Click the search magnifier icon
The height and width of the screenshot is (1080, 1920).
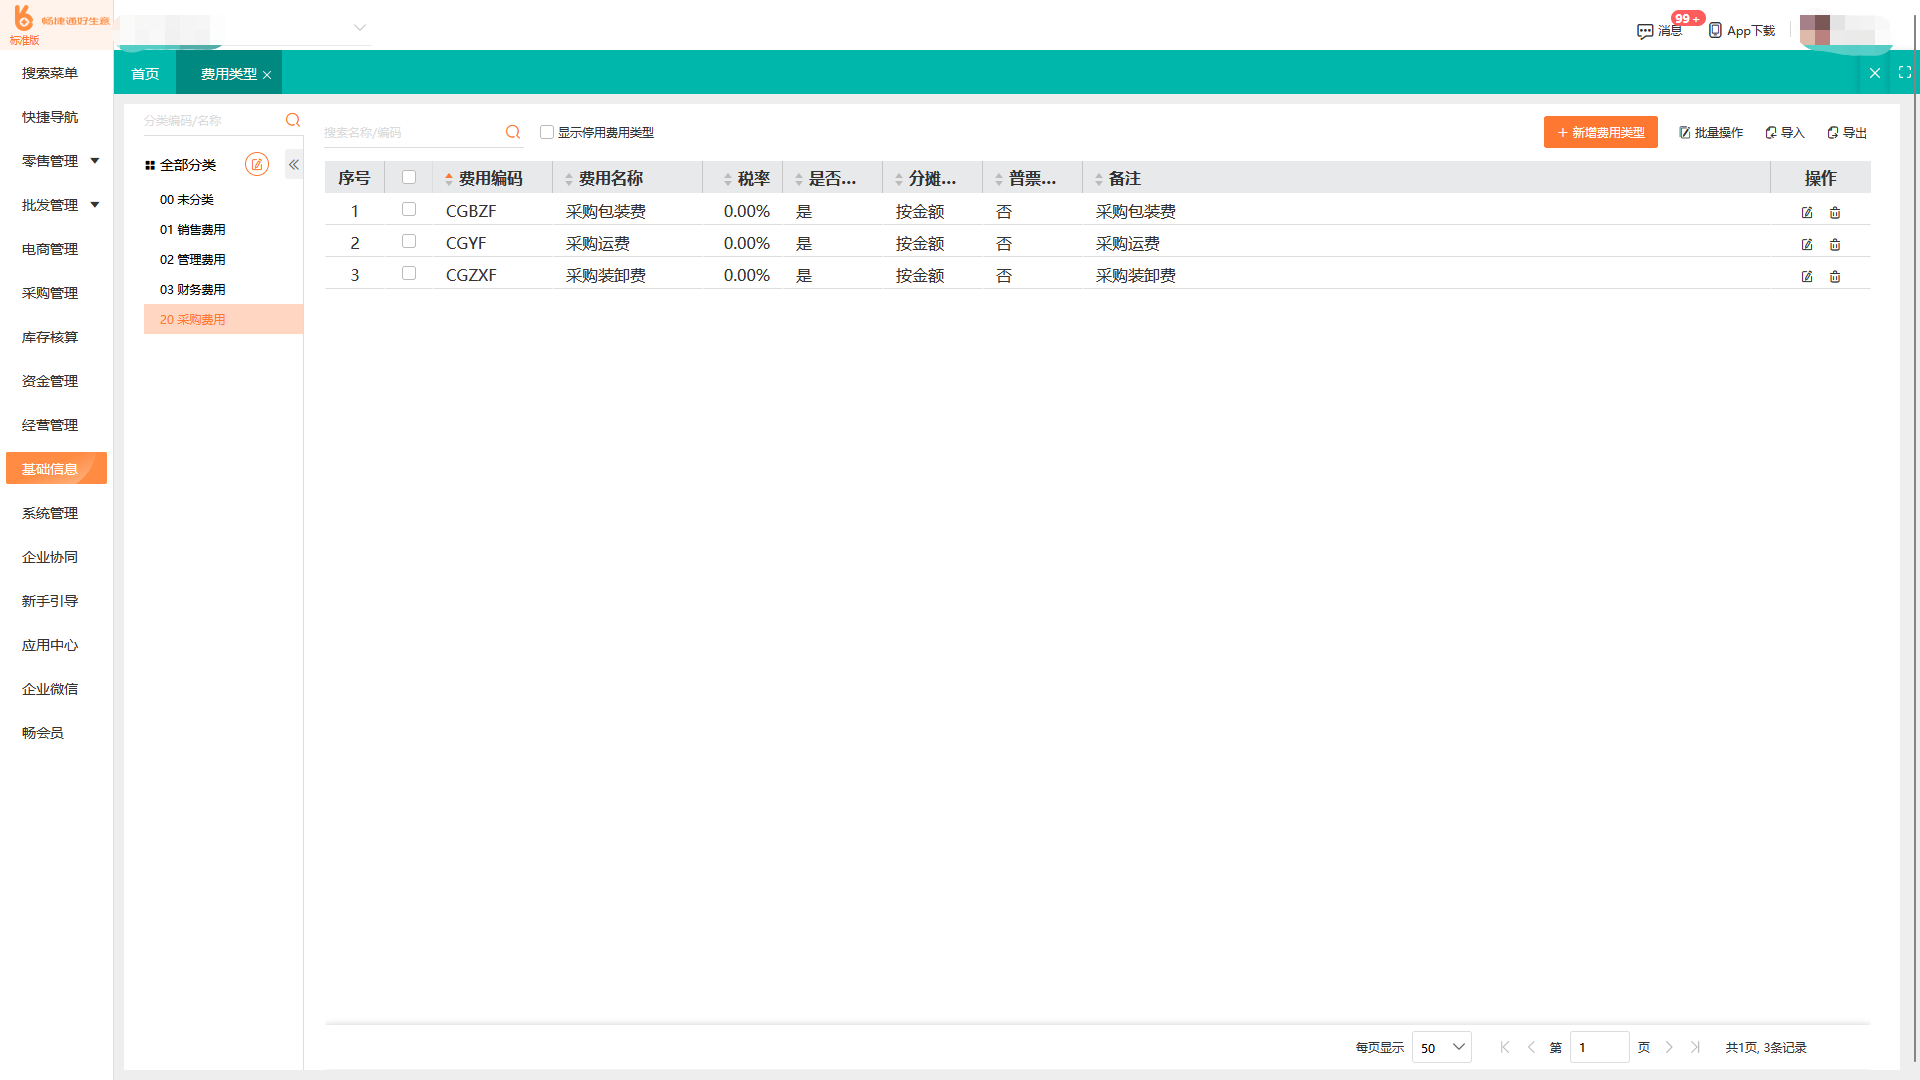pos(293,120)
